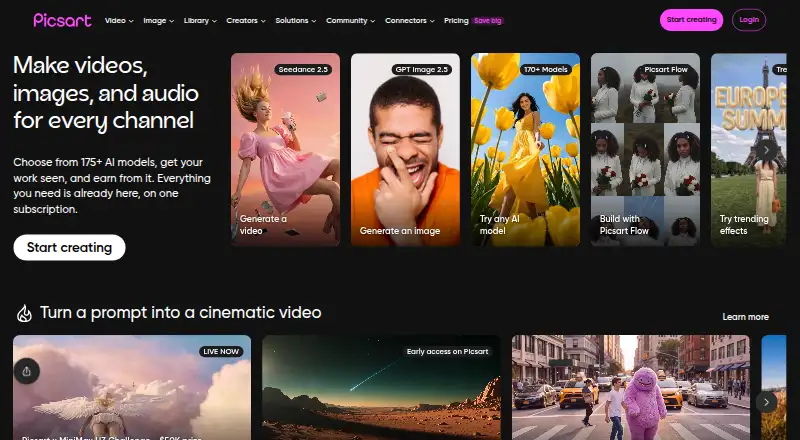Open the Try any AI model card

(x=525, y=150)
